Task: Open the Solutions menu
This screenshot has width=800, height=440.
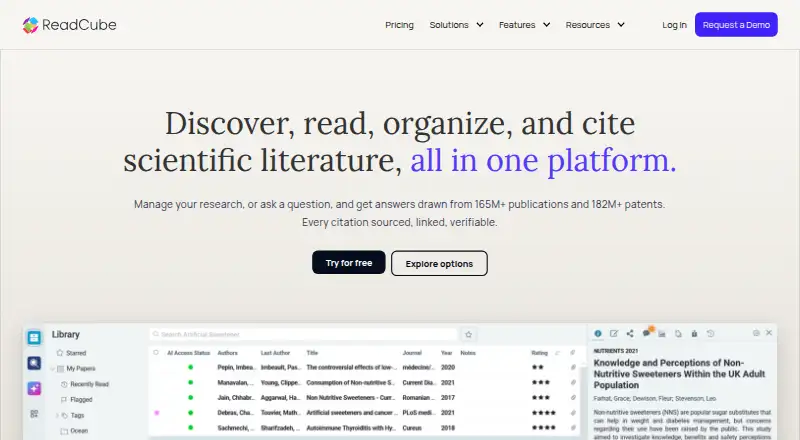Action: click(x=449, y=25)
